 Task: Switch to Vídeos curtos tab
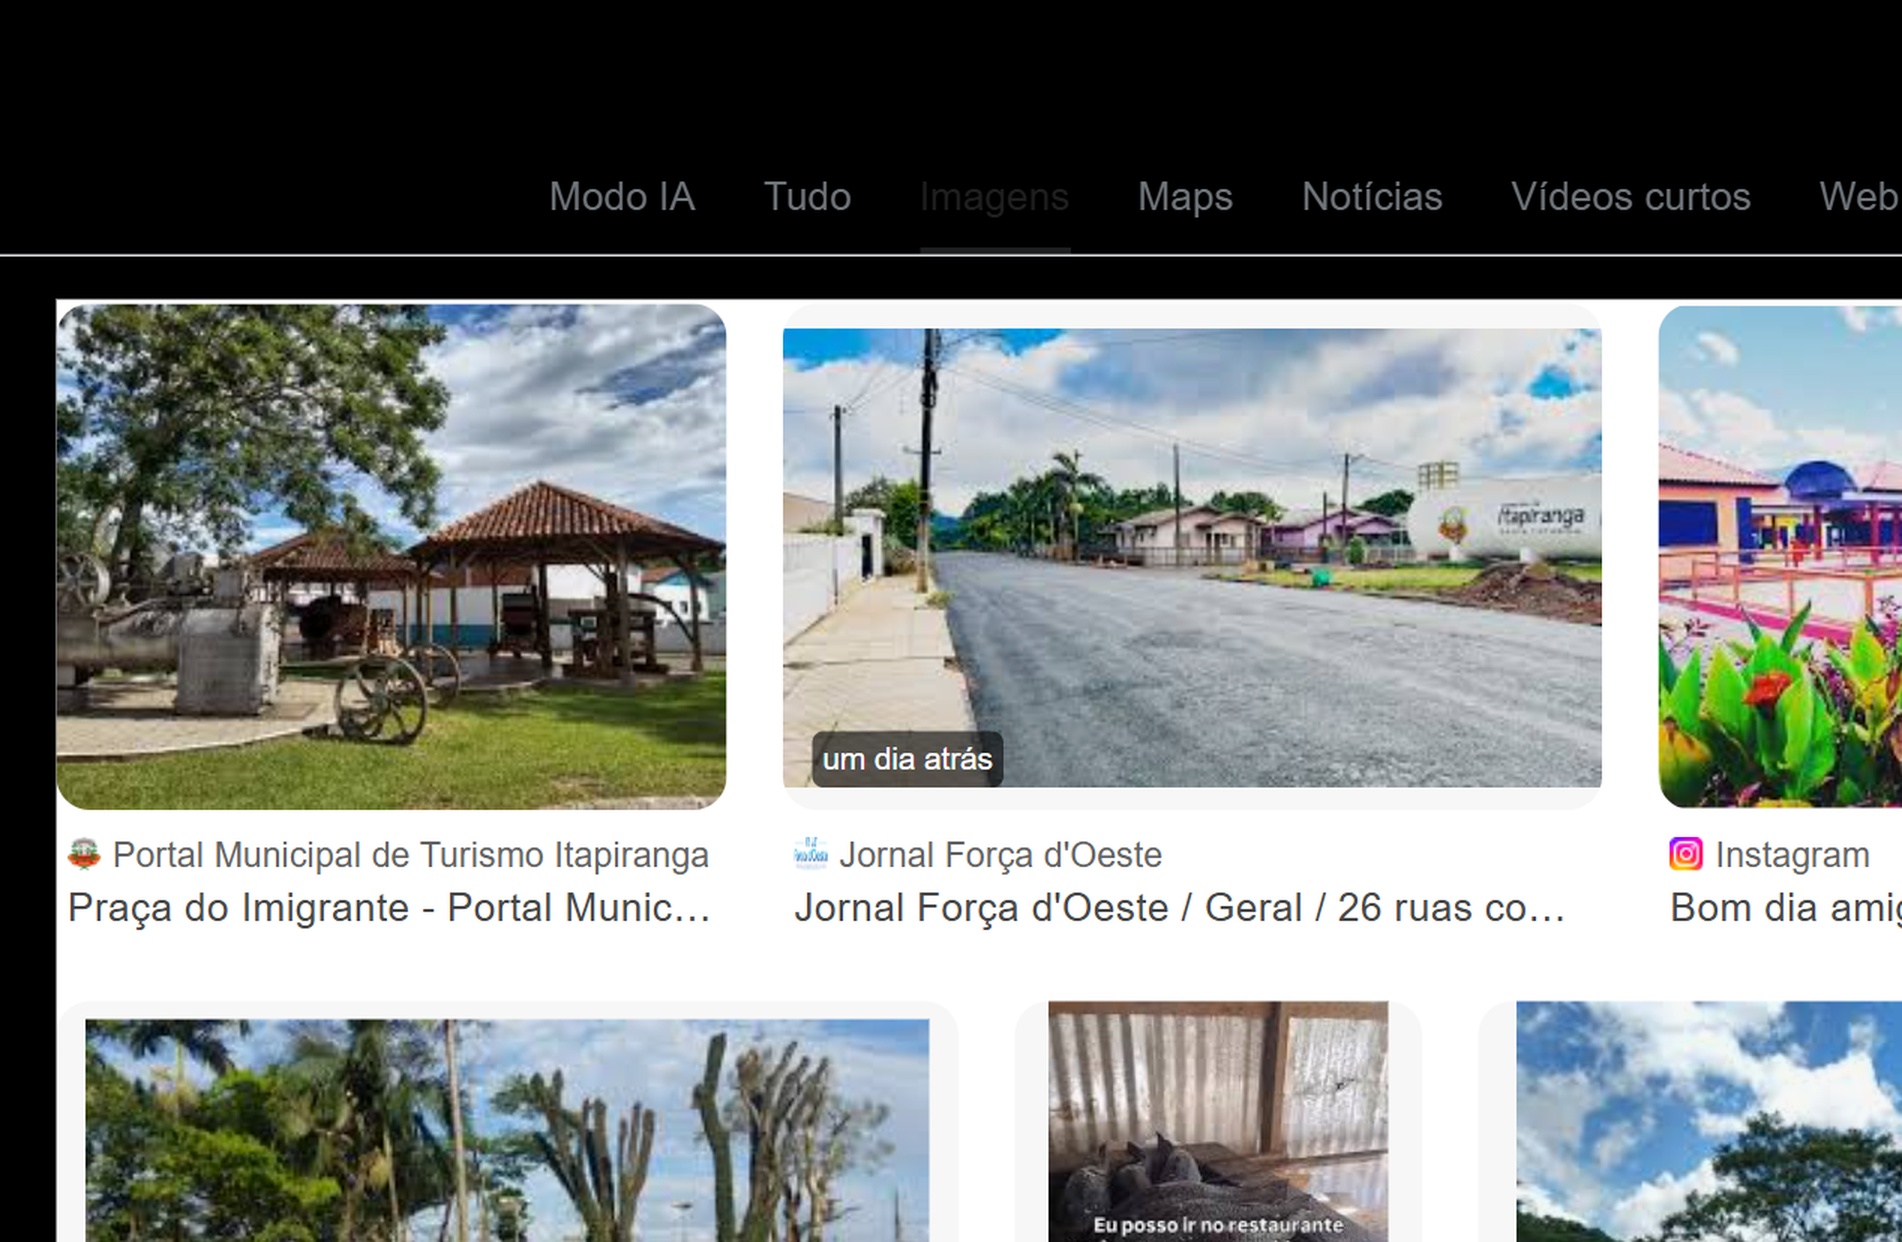(x=1630, y=197)
